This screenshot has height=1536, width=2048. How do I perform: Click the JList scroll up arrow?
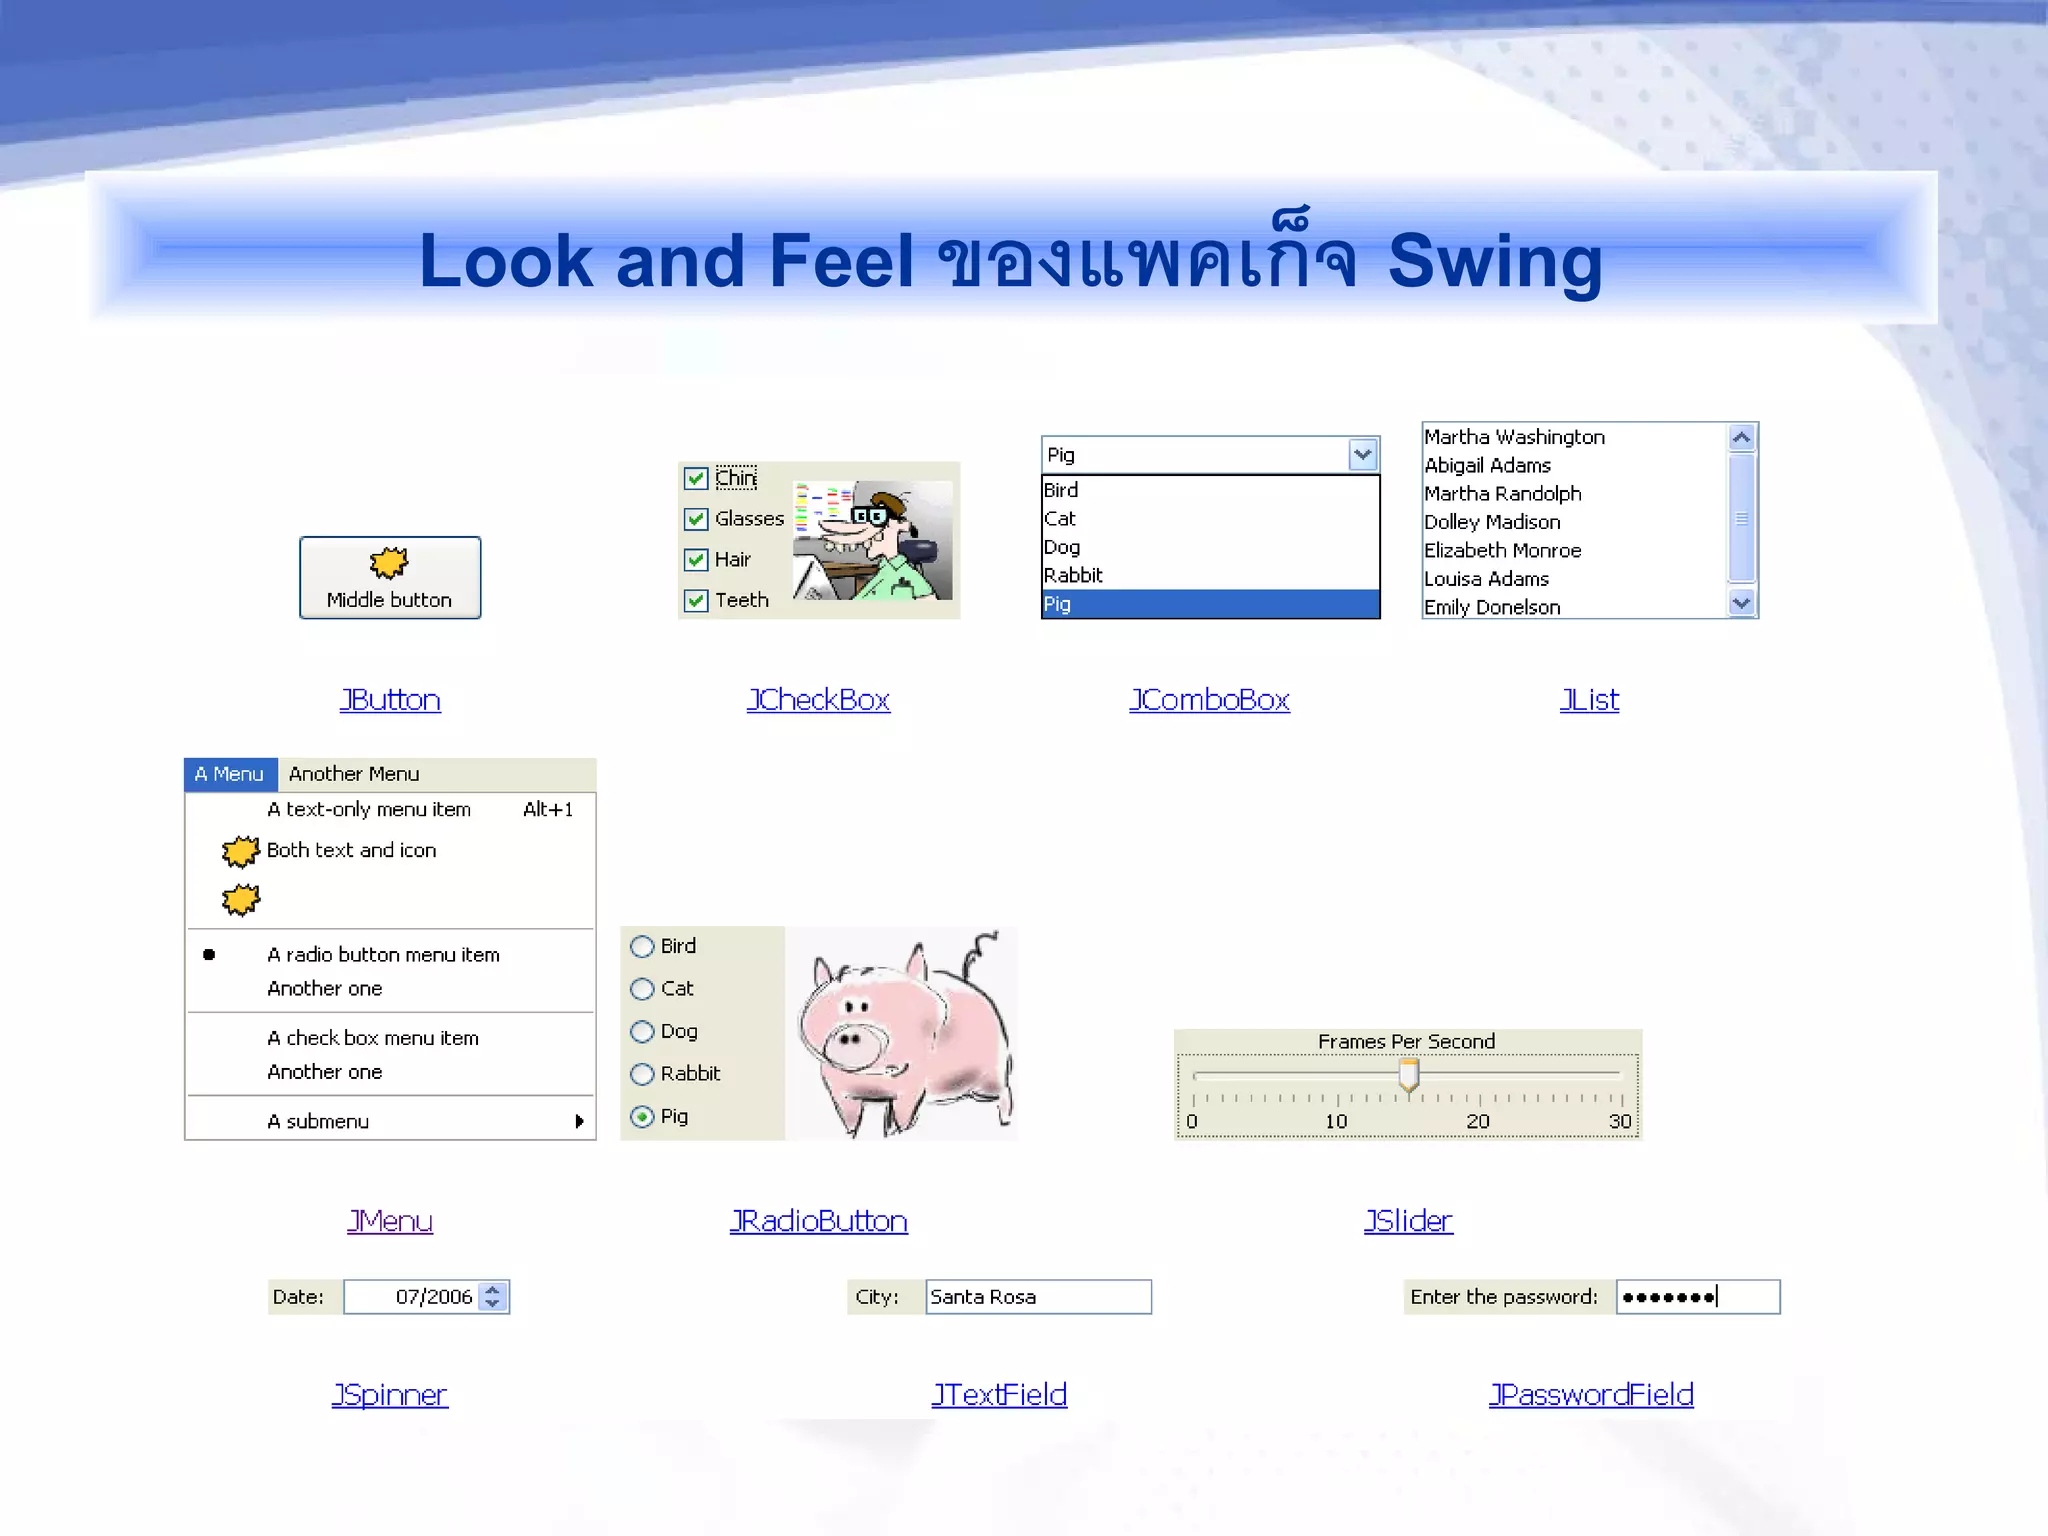point(1741,438)
